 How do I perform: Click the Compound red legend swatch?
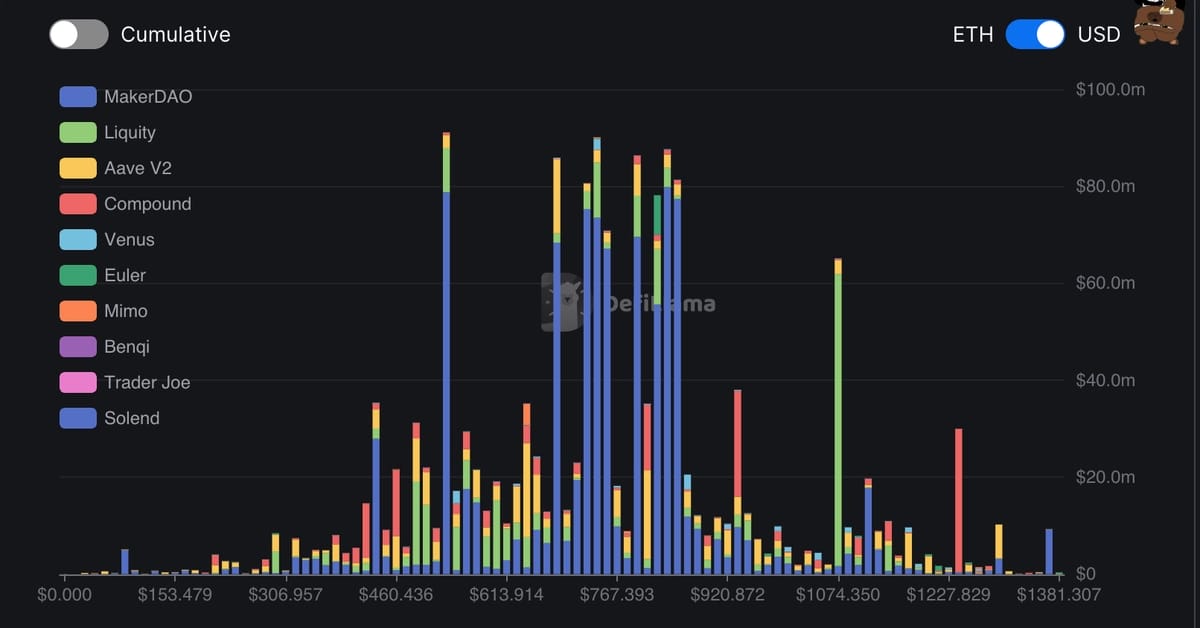78,204
